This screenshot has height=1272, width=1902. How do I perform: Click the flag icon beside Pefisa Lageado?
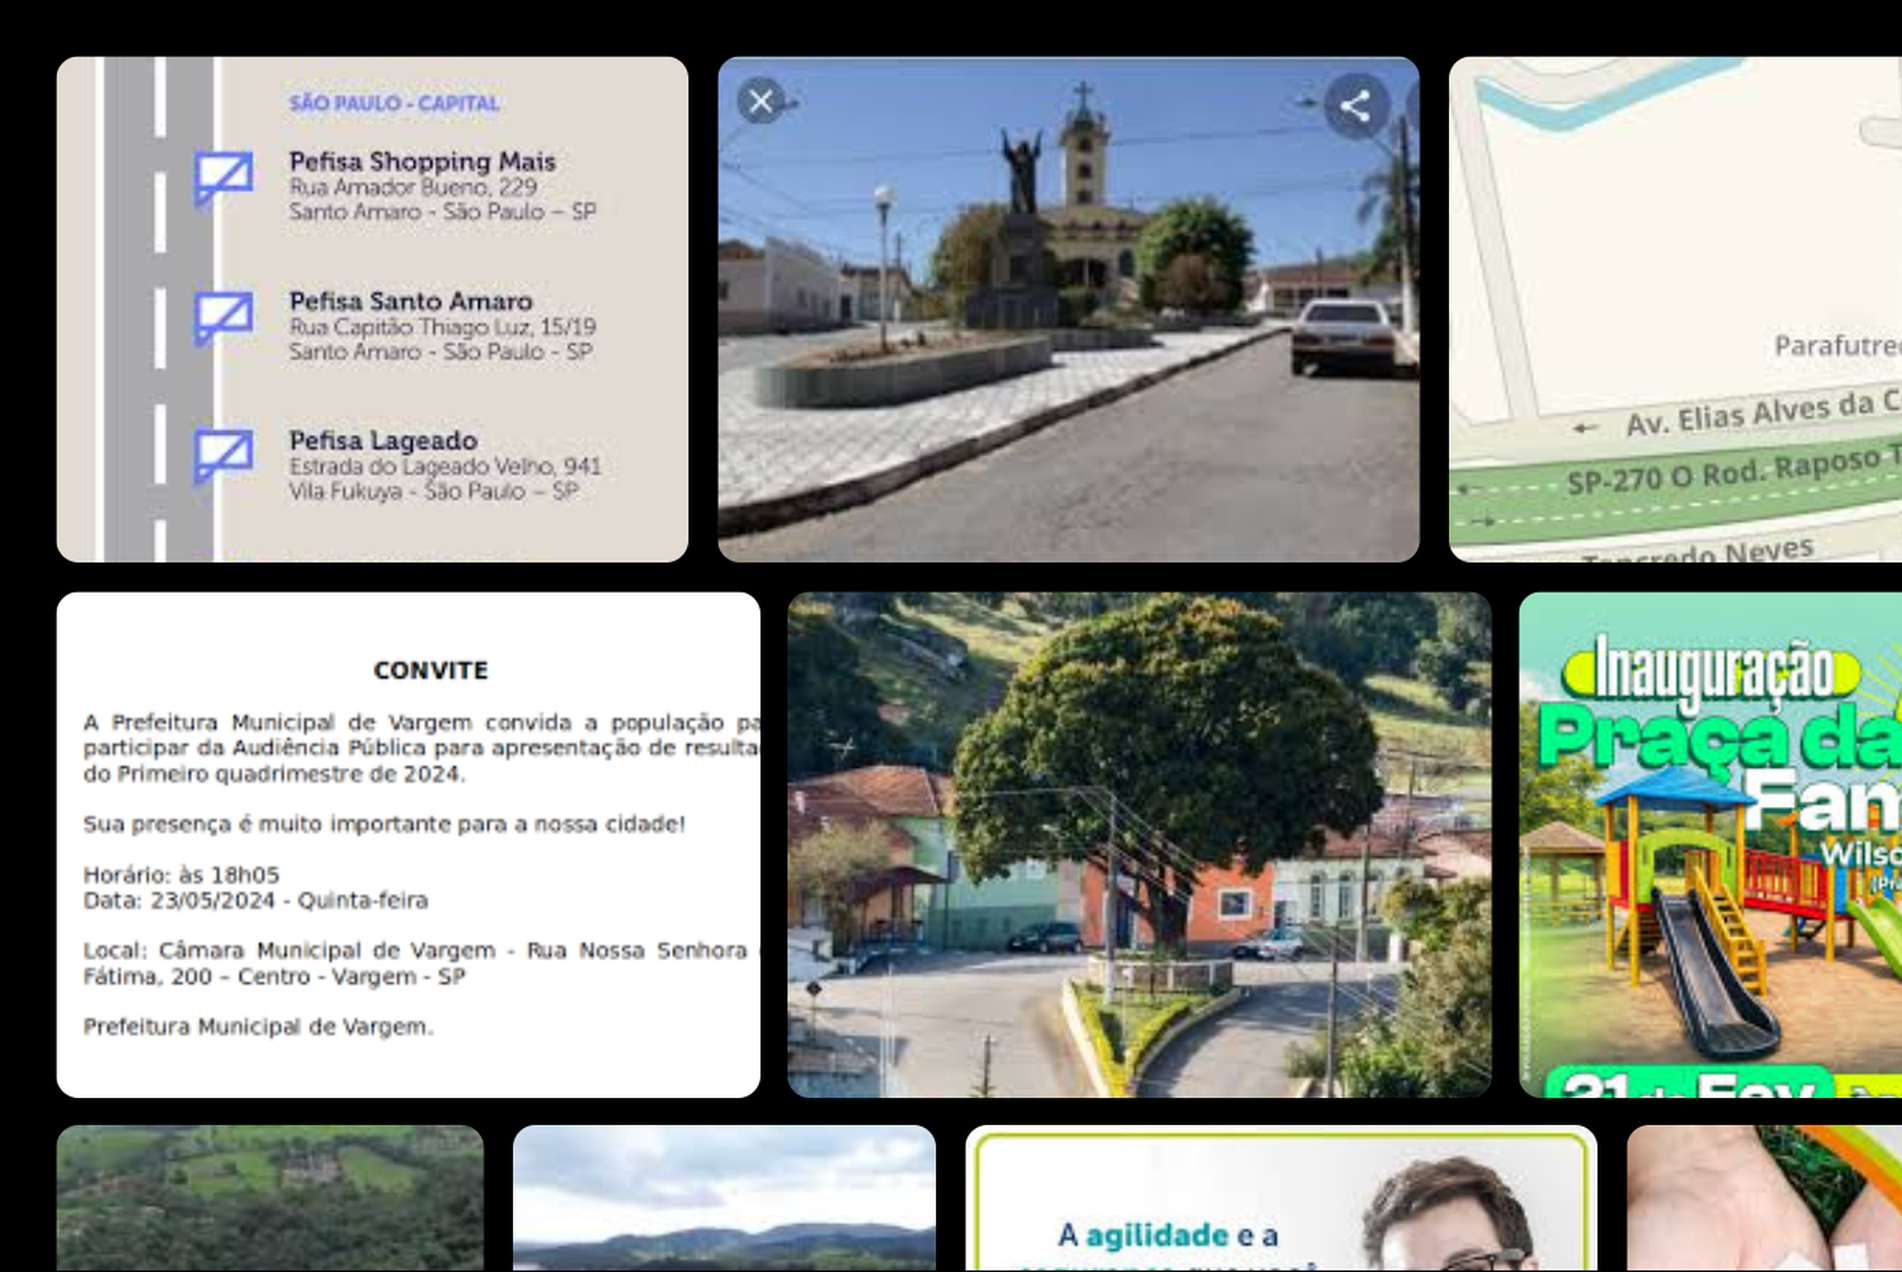(223, 455)
